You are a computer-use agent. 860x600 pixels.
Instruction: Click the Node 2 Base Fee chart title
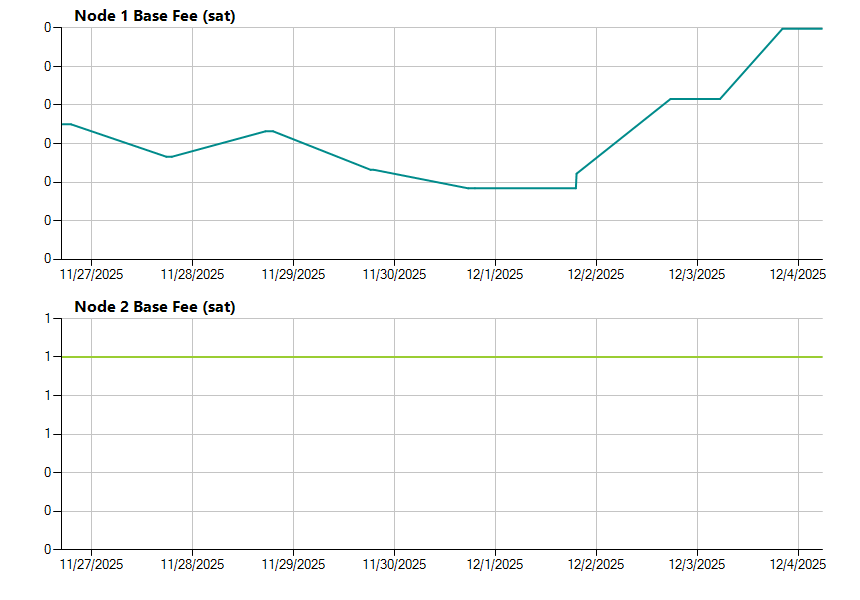pyautogui.click(x=155, y=307)
